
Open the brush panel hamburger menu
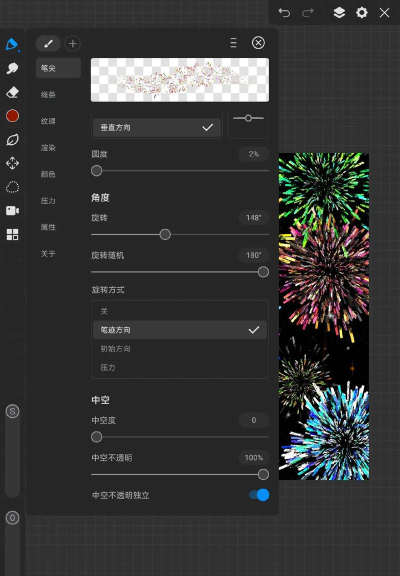point(233,43)
